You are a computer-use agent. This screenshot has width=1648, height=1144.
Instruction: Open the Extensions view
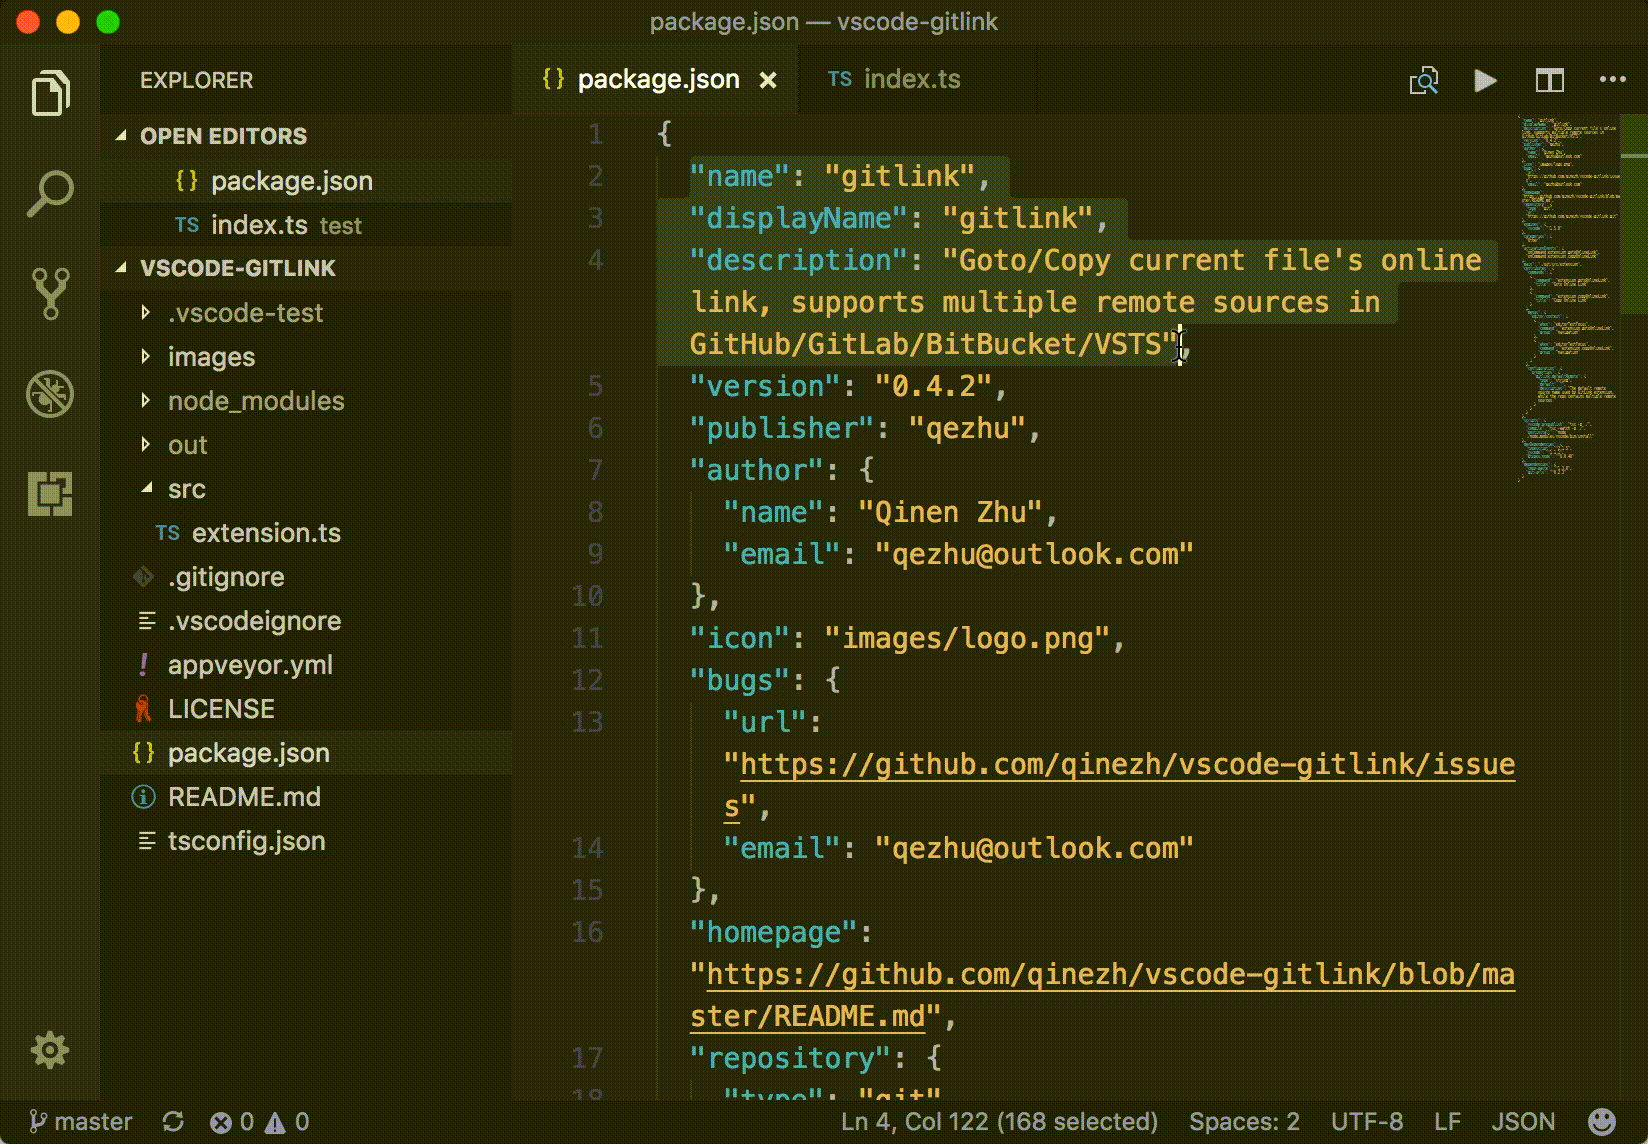tap(50, 494)
